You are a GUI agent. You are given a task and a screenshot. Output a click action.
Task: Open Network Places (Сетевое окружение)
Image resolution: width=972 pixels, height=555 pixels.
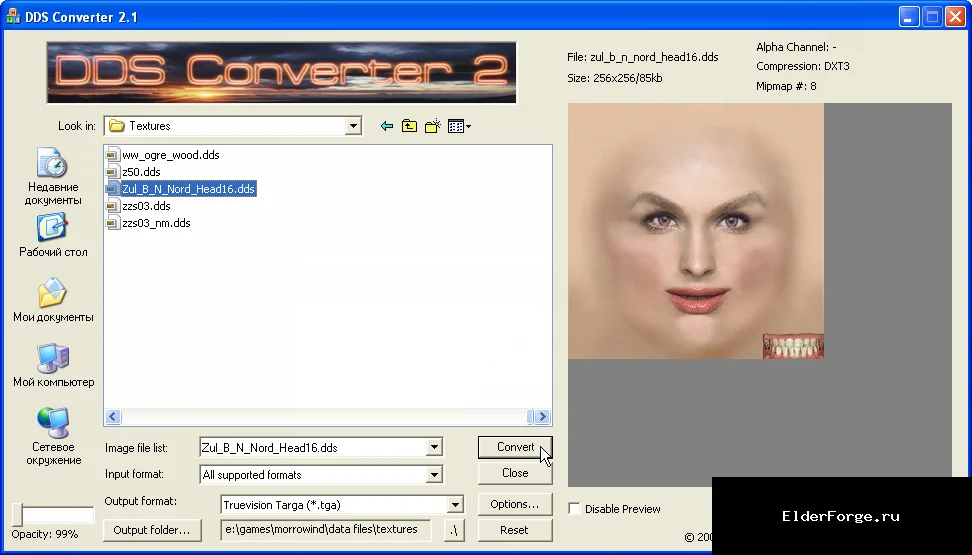coord(53,436)
